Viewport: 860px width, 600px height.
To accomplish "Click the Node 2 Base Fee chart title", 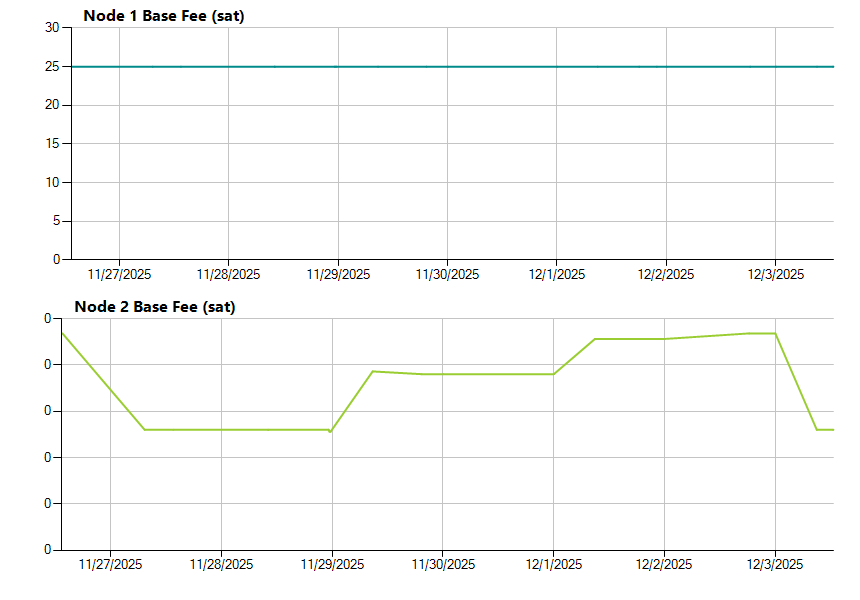I will point(154,307).
